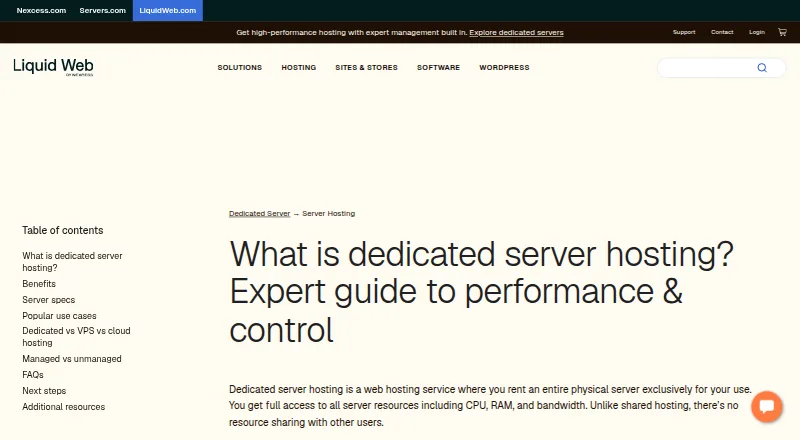800x440 pixels.
Task: Open the Software menu
Action: coord(438,67)
